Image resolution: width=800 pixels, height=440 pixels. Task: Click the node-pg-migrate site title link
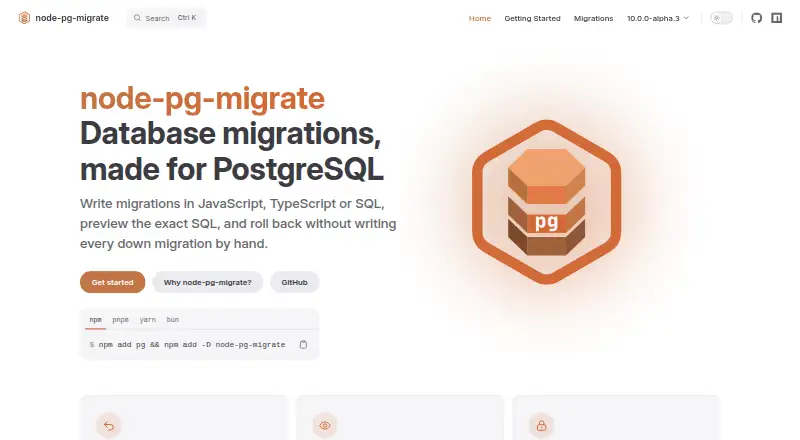[x=72, y=18]
